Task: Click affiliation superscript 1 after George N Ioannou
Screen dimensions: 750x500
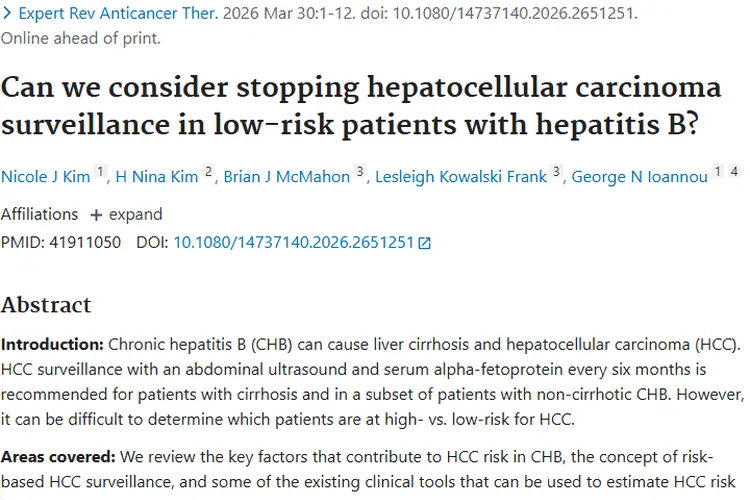Action: pos(717,171)
